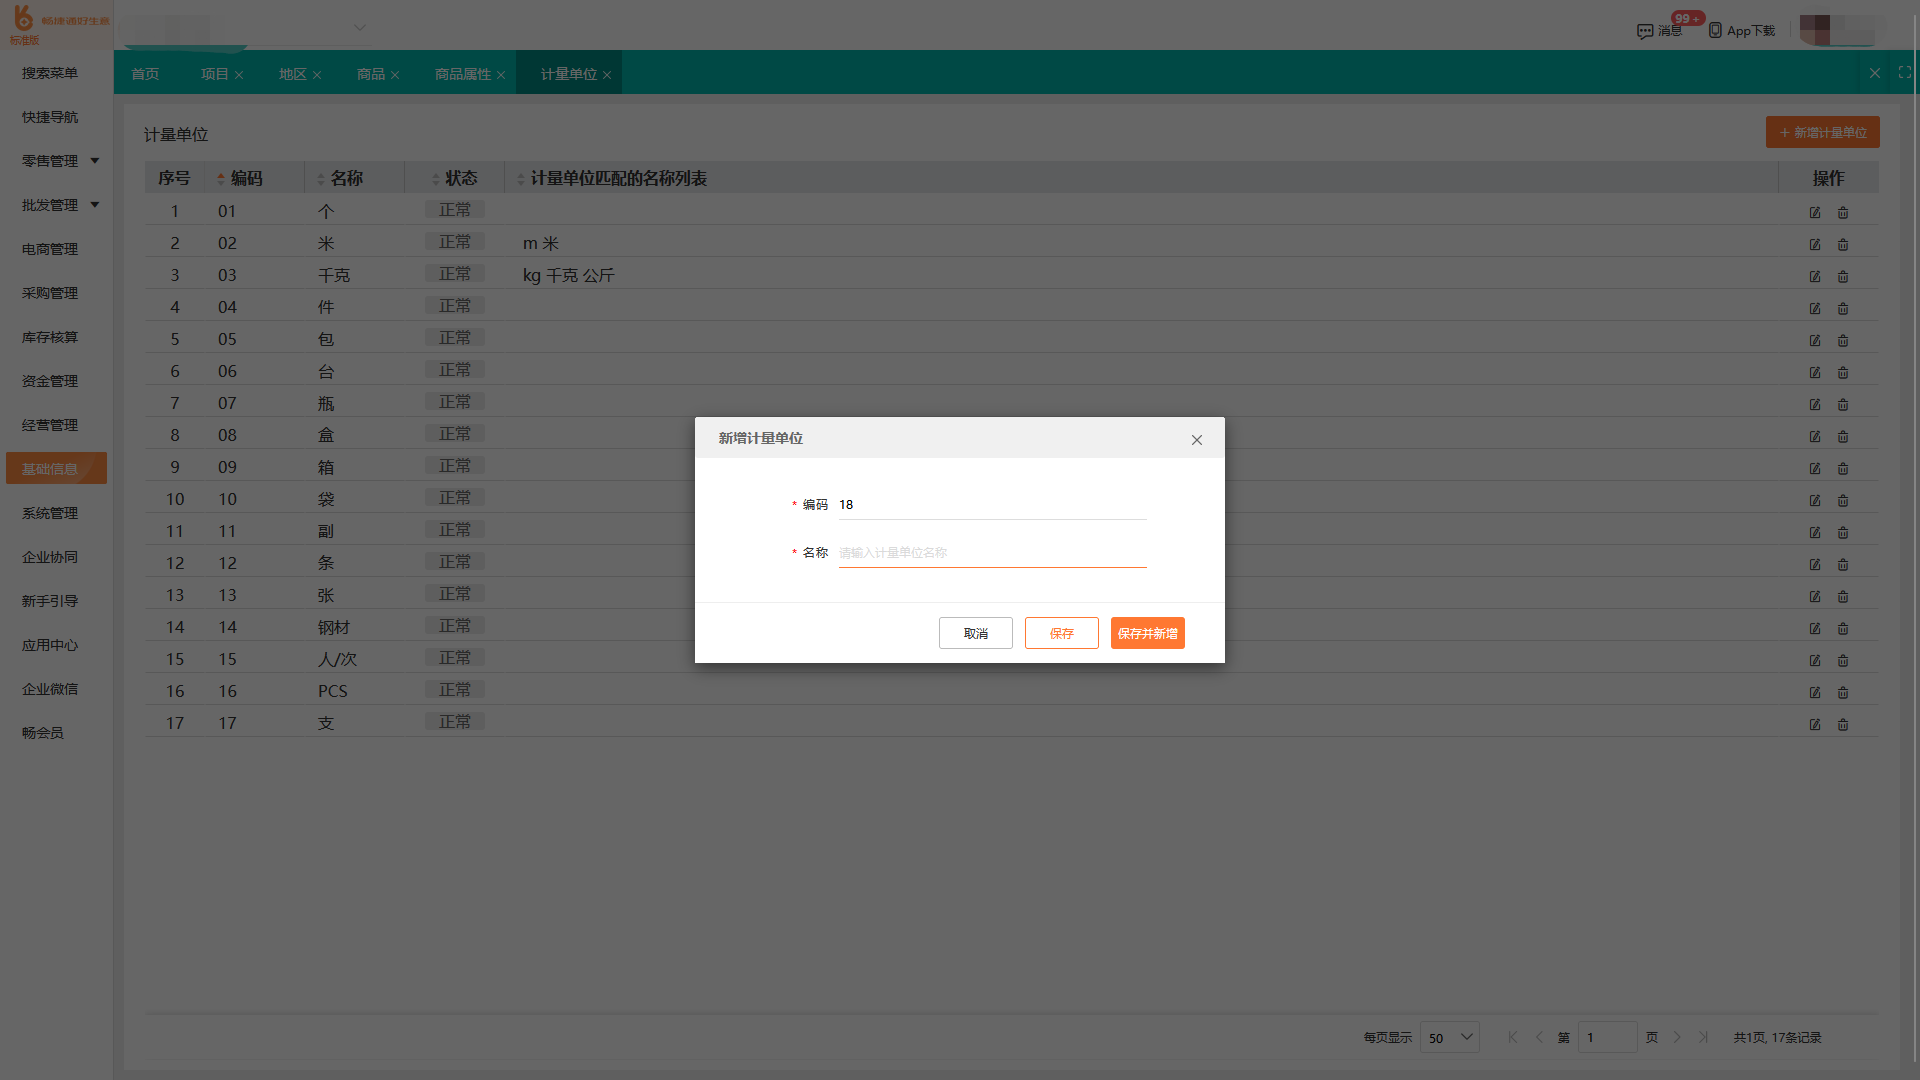Click the delete icon for row 2
The height and width of the screenshot is (1080, 1920).
coord(1844,244)
